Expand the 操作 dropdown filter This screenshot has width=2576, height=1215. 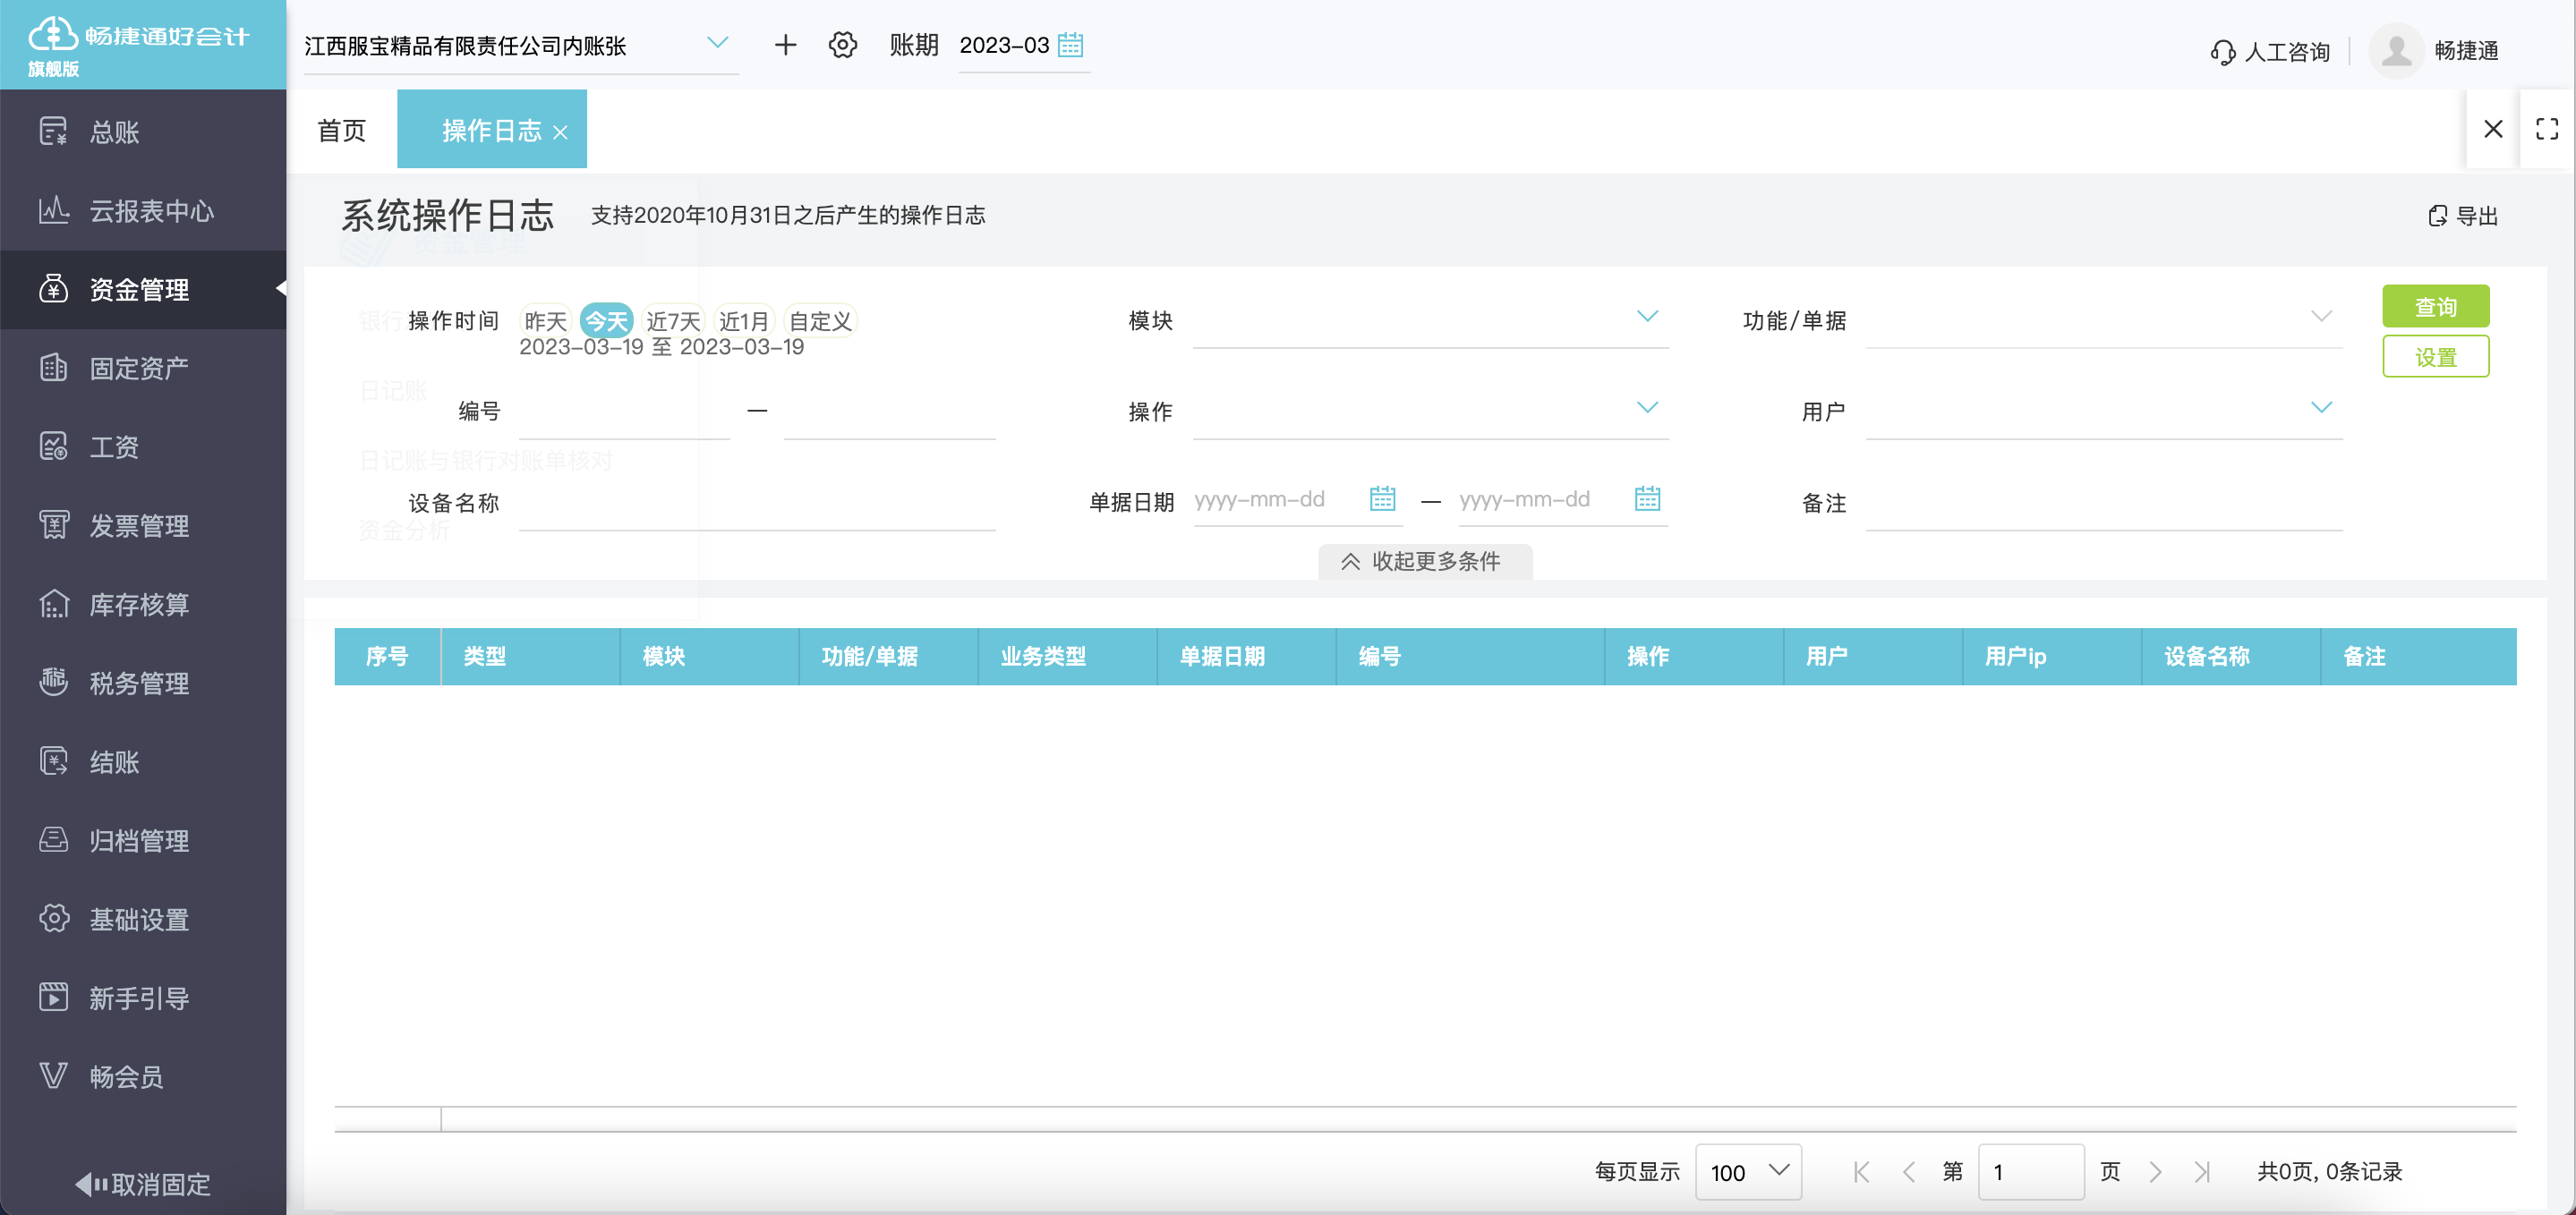(1644, 409)
